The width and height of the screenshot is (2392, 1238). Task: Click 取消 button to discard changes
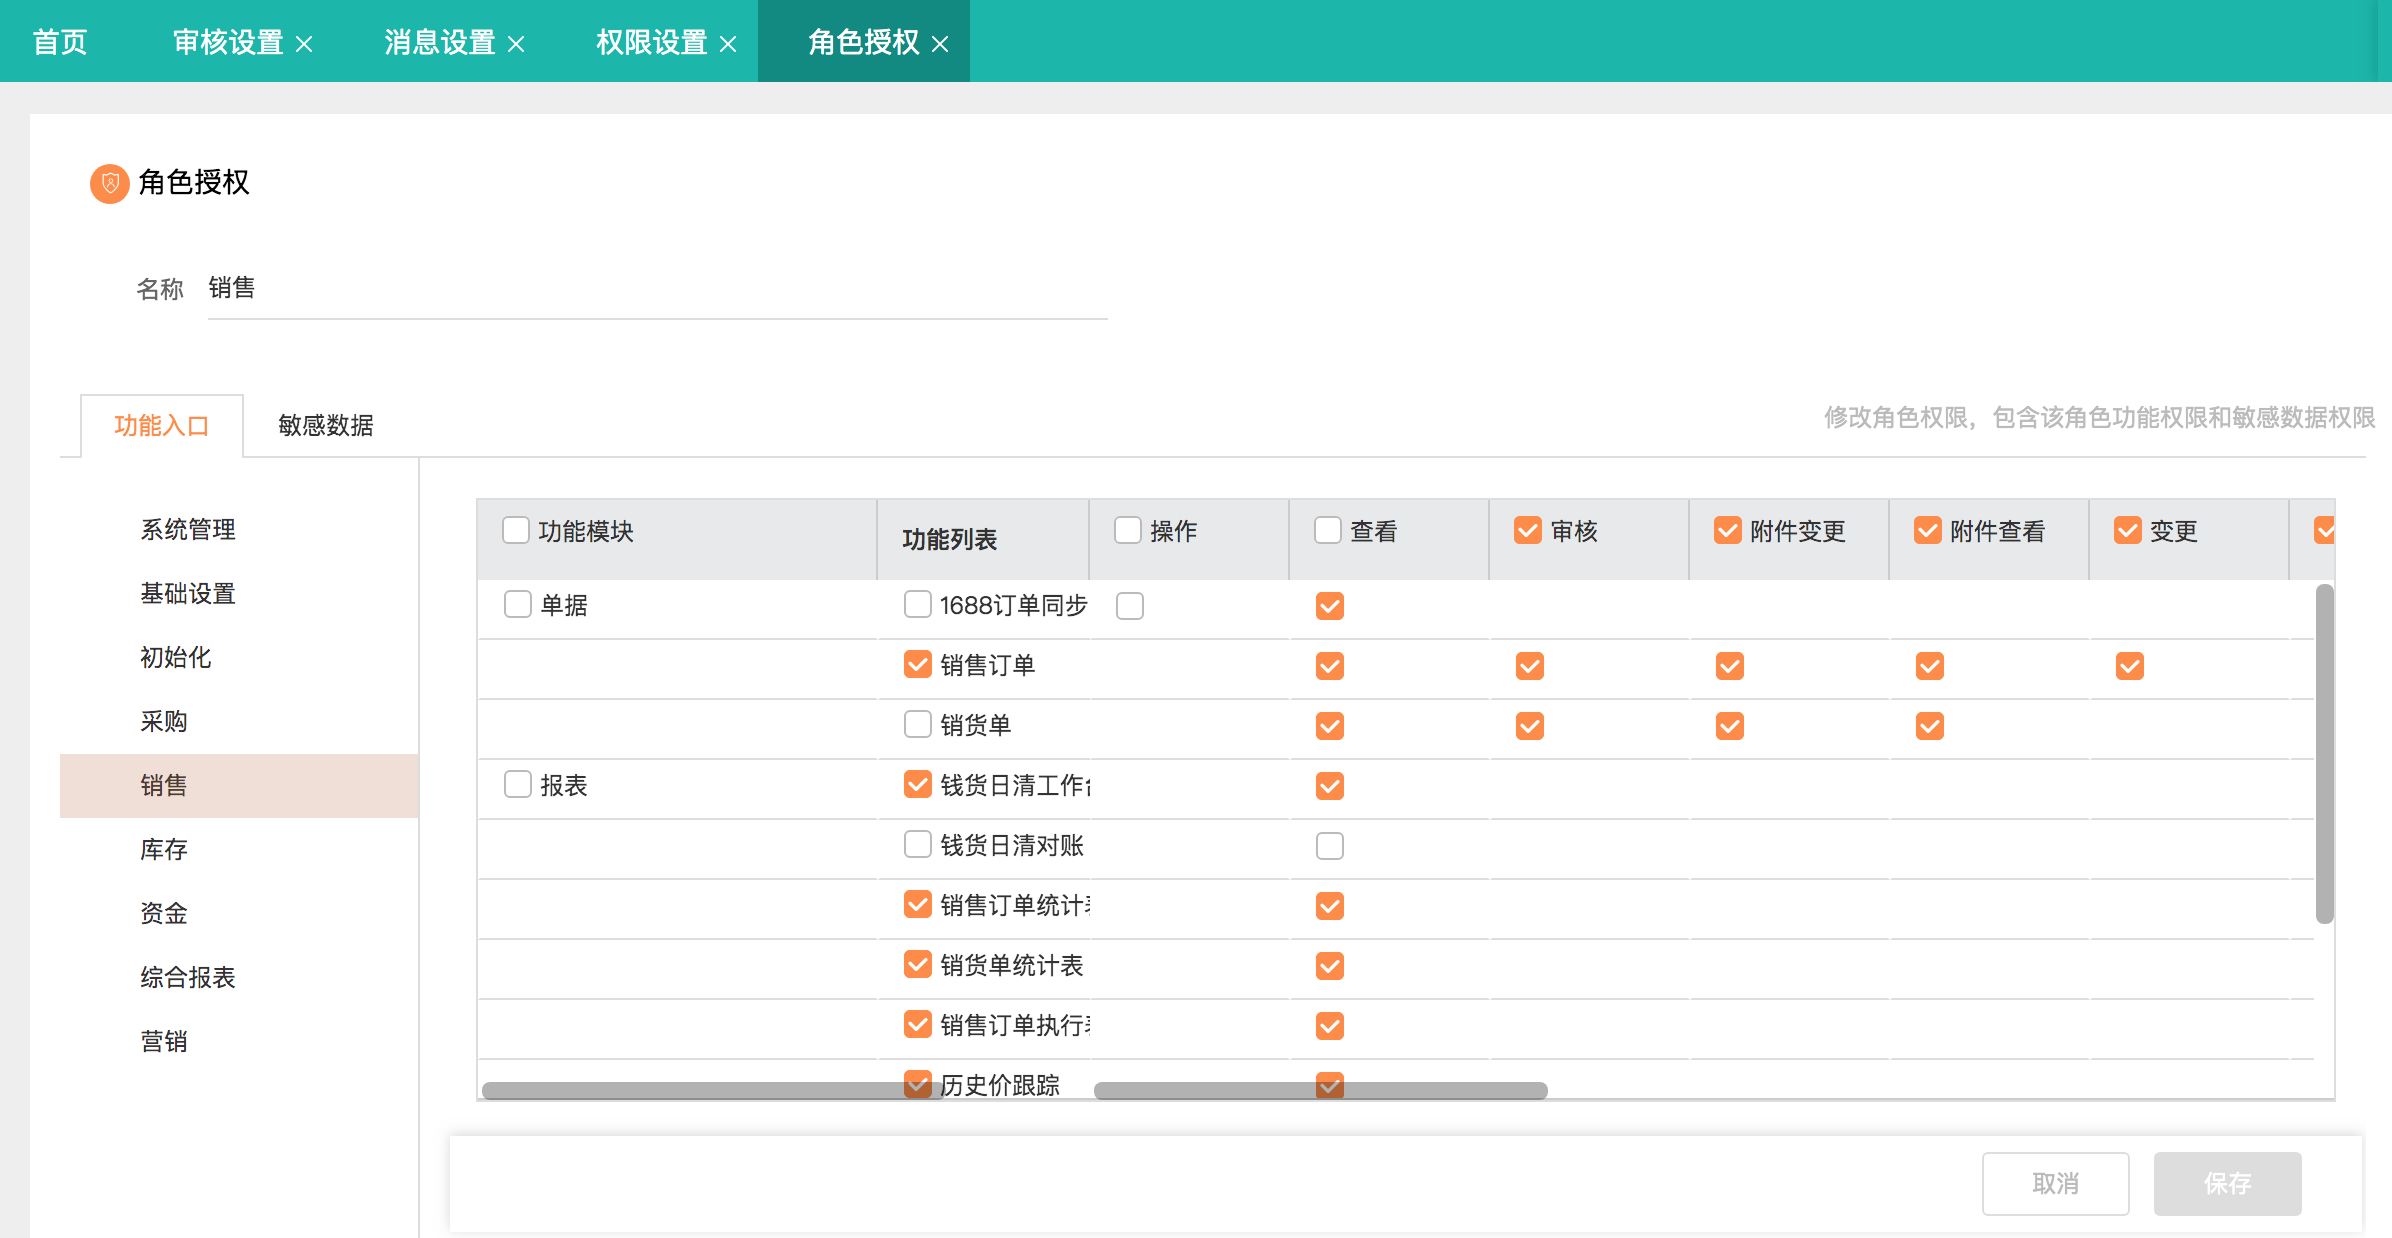pos(2054,1183)
